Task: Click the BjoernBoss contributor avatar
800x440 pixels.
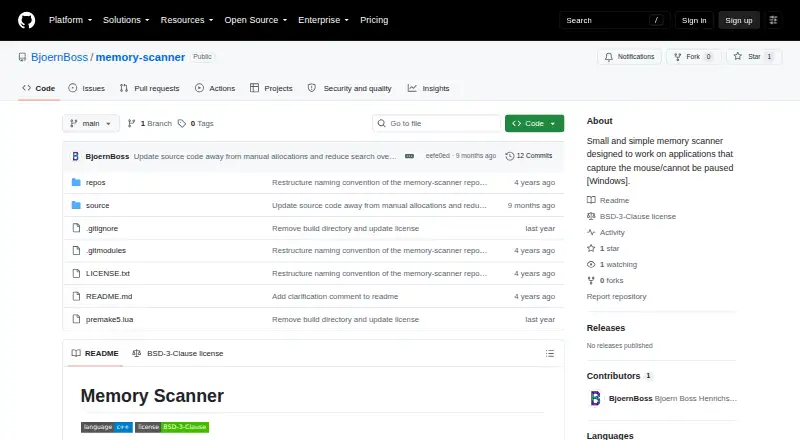Action: click(x=595, y=398)
